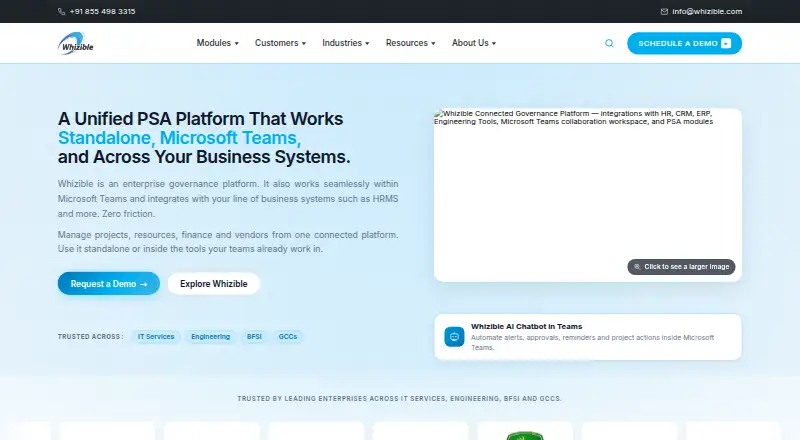Viewport: 800px width, 440px height.
Task: Call the +91 855 498 3315 number link
Action: point(103,11)
